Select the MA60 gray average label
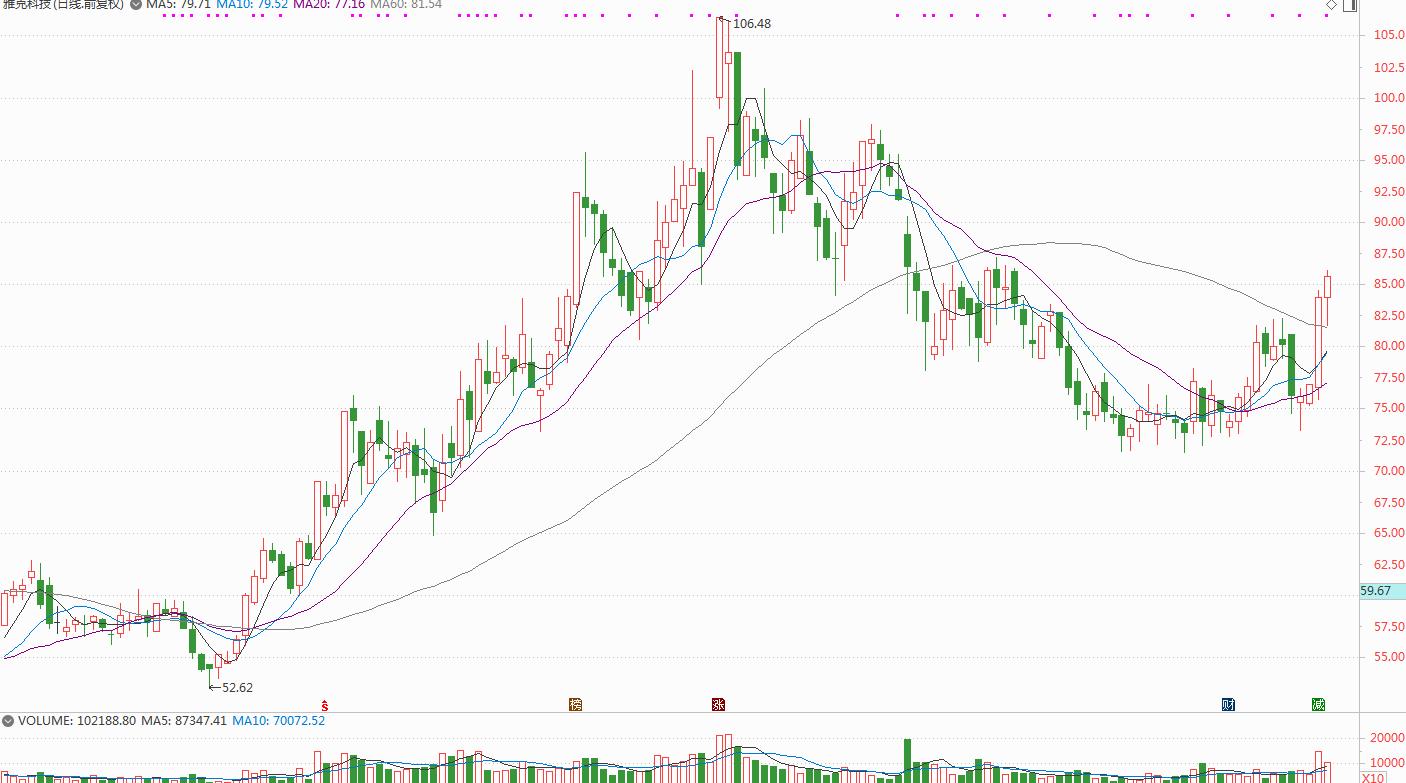1406x783 pixels. coord(405,5)
